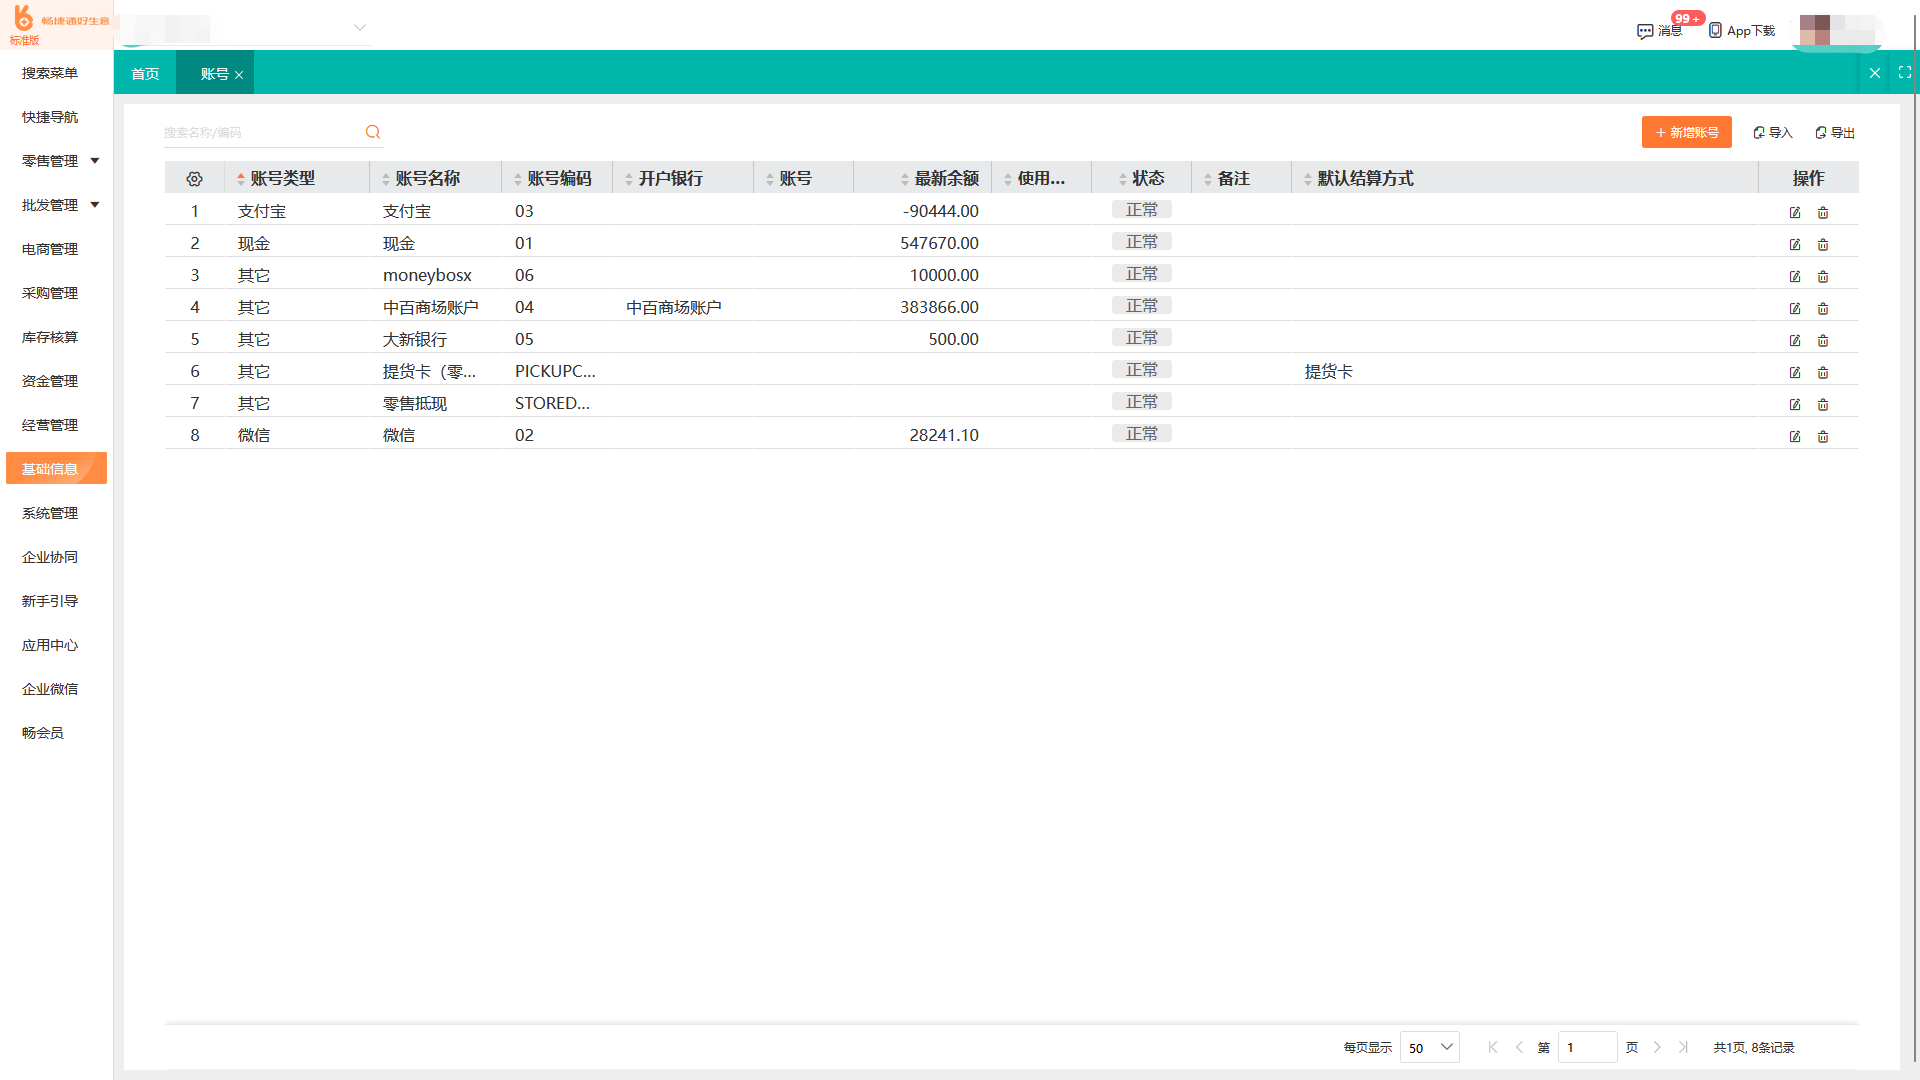Click the search magnifier icon
The height and width of the screenshot is (1080, 1920).
[373, 132]
